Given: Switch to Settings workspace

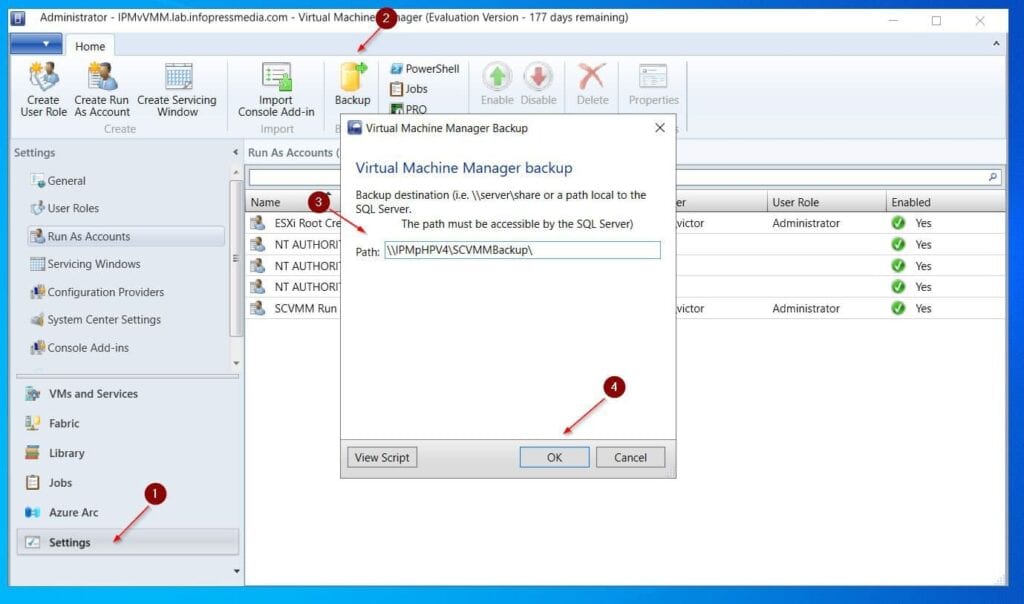Looking at the screenshot, I should point(127,542).
